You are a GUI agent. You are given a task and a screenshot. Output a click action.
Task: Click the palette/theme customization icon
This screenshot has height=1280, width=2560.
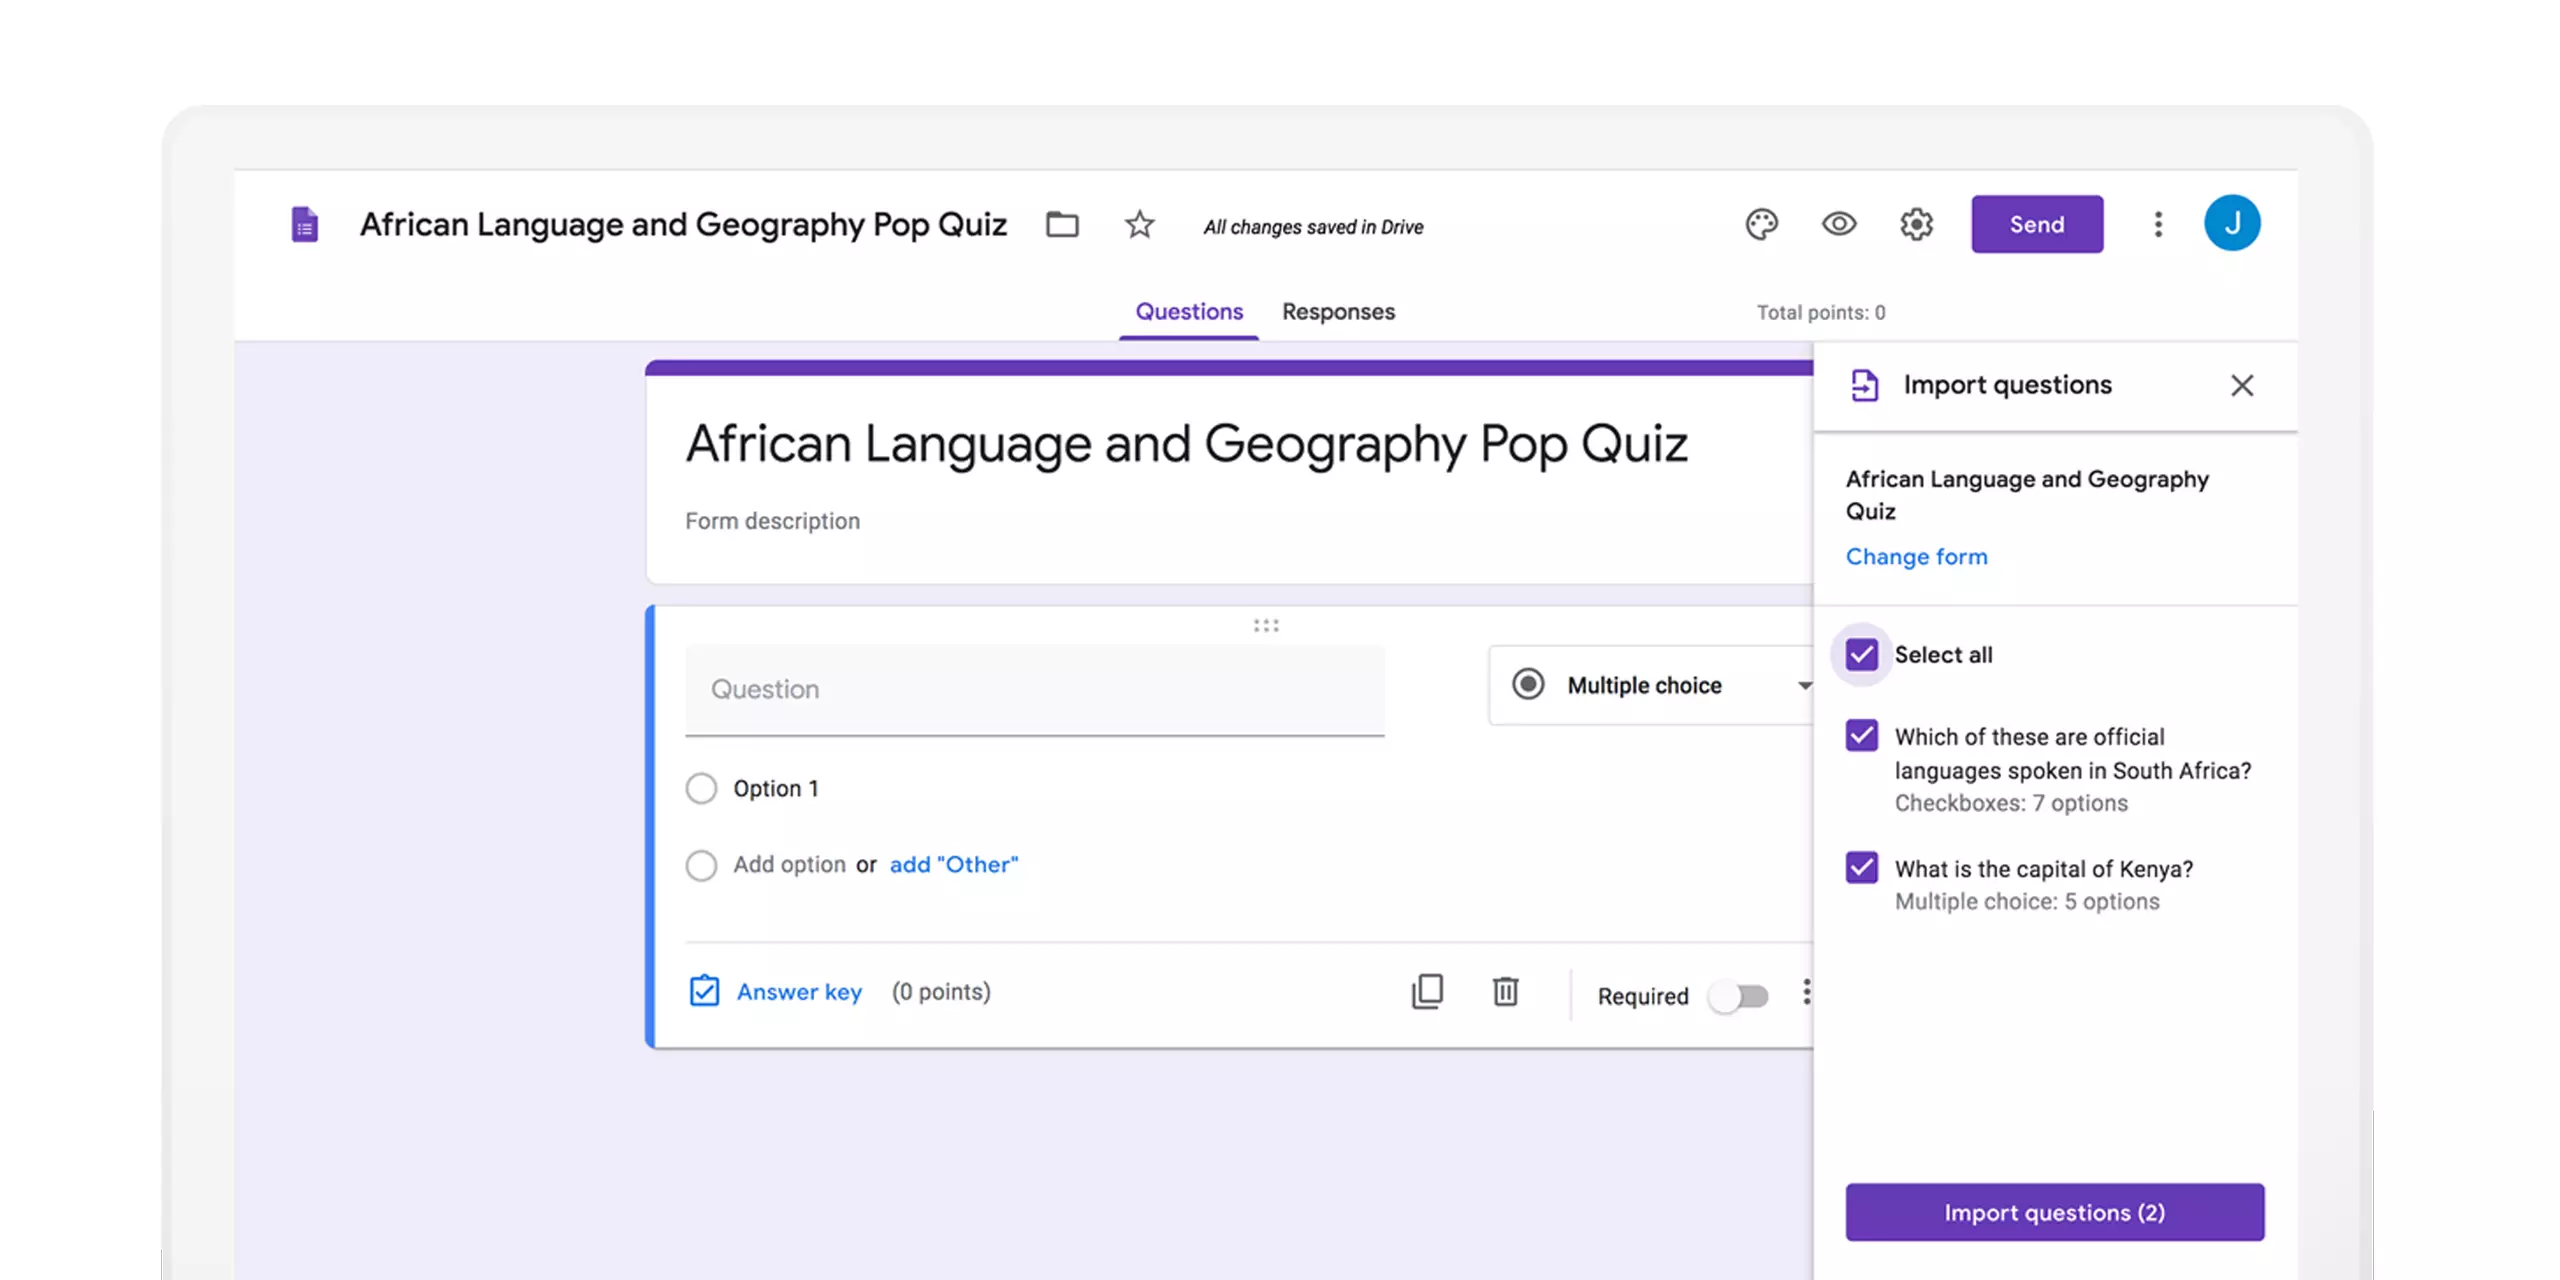click(x=1760, y=224)
